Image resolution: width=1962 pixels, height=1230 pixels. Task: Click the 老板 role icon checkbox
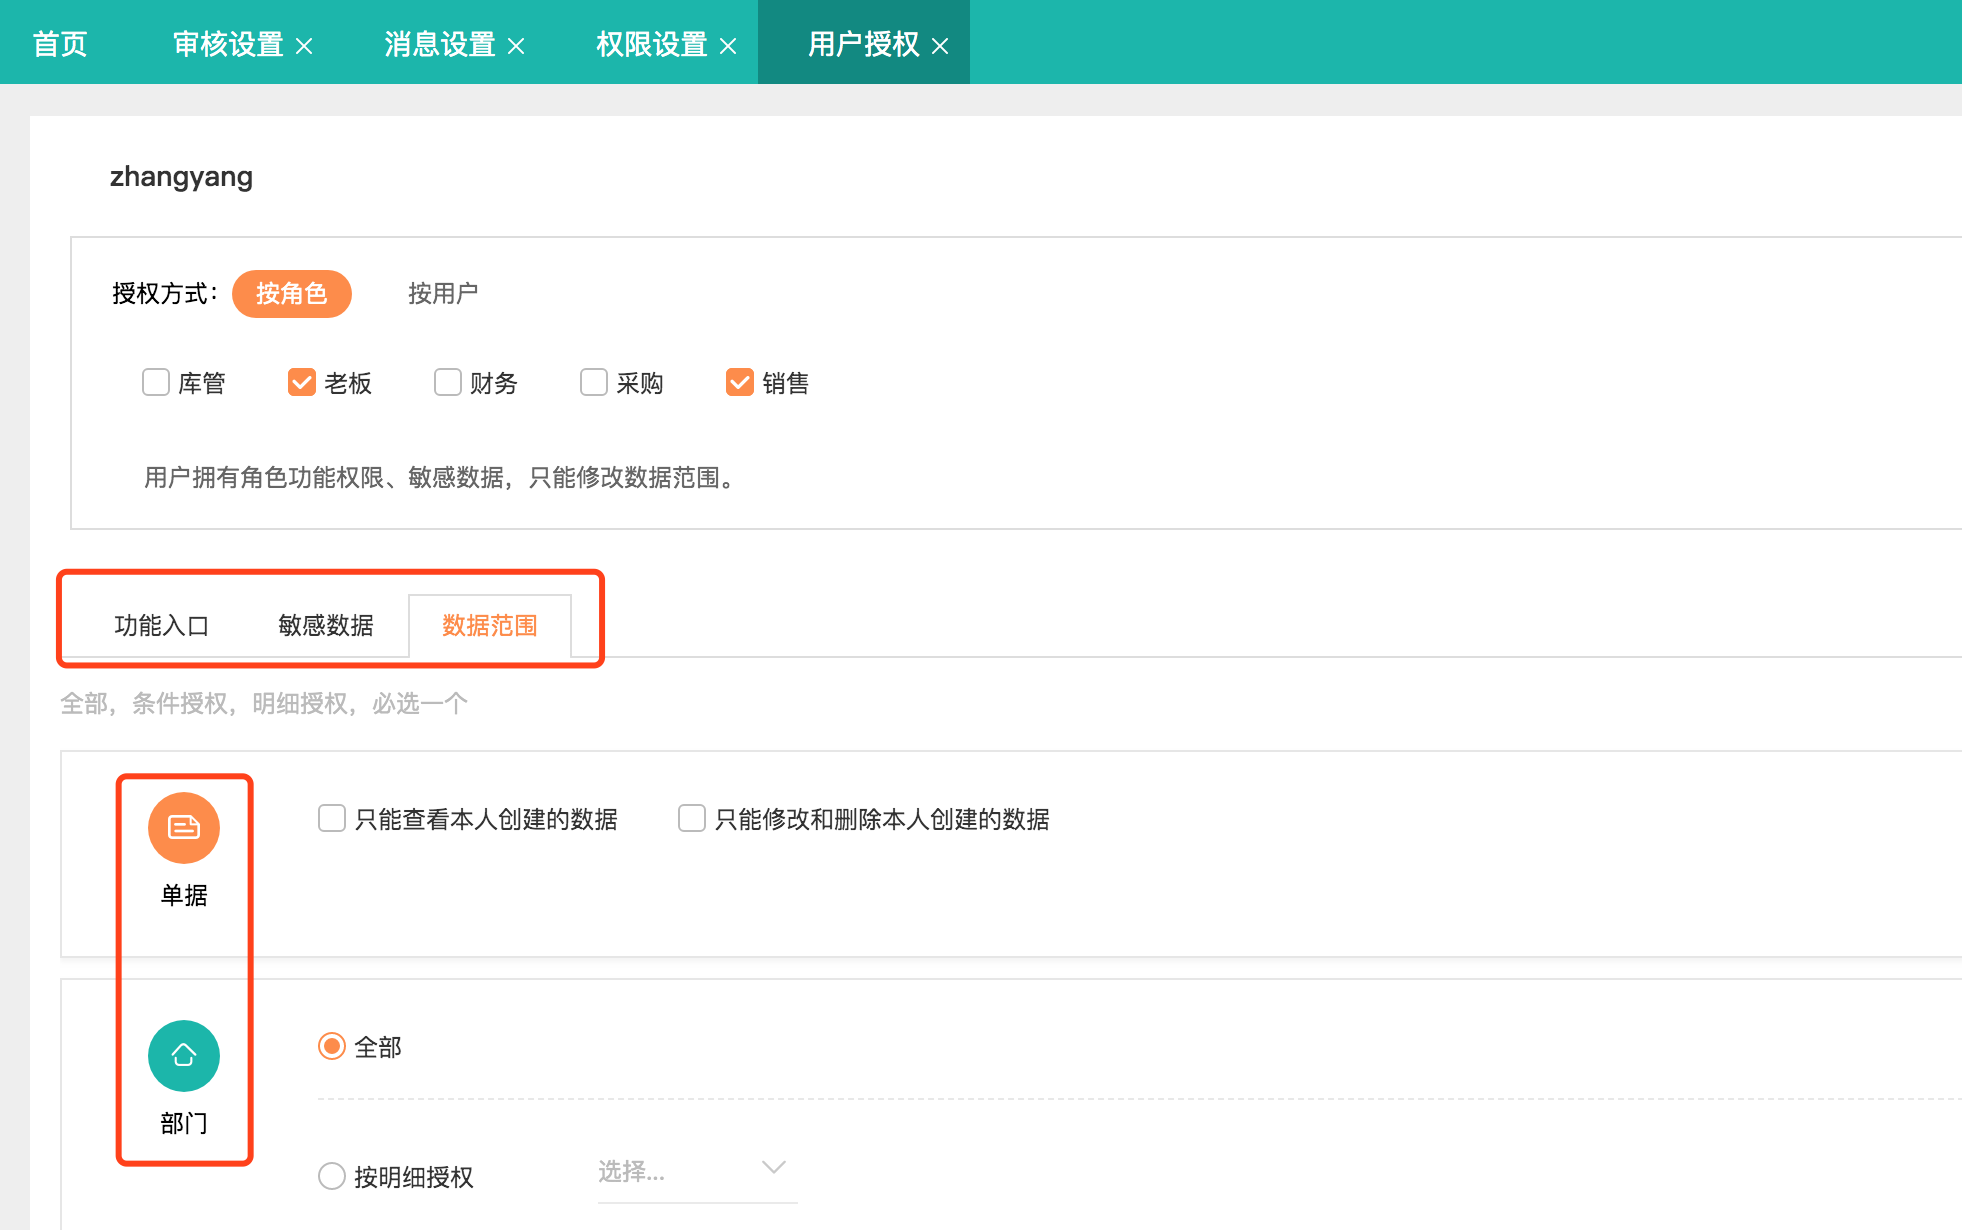[x=302, y=380]
